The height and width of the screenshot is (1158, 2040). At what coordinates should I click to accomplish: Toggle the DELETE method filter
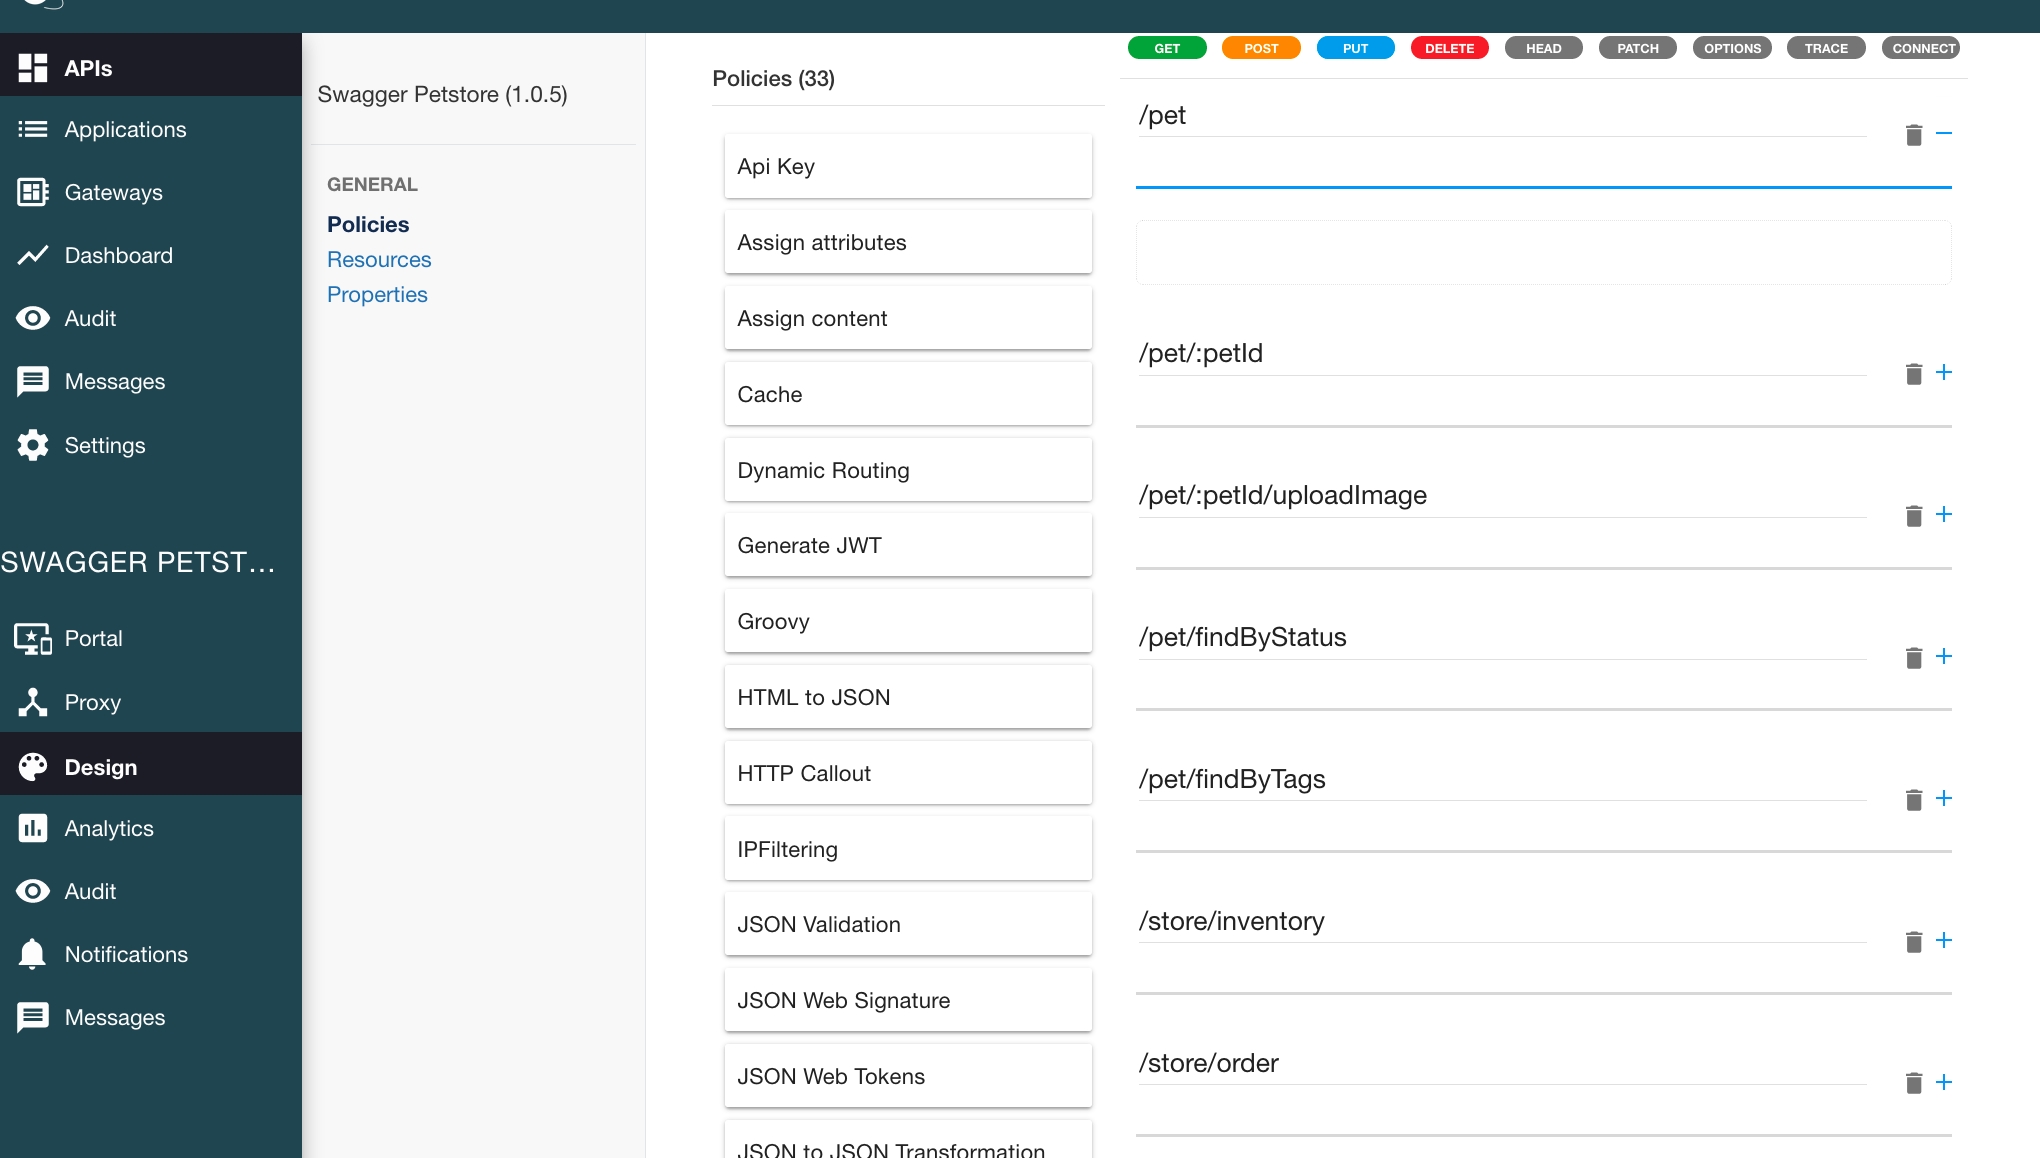(x=1449, y=48)
